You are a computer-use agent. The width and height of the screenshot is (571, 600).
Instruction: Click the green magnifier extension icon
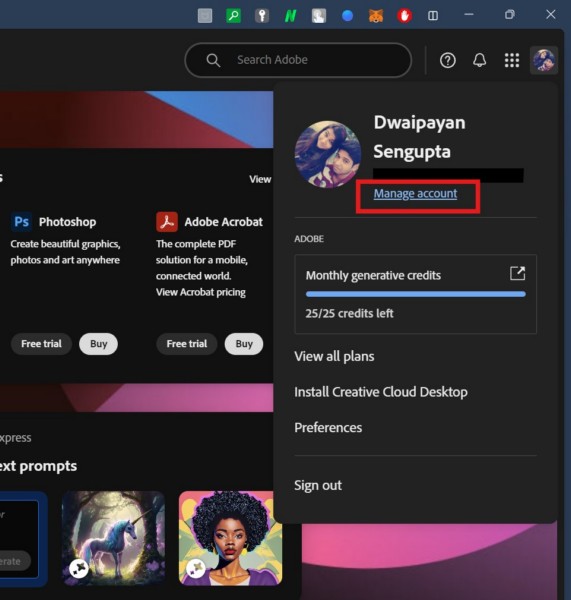point(233,16)
